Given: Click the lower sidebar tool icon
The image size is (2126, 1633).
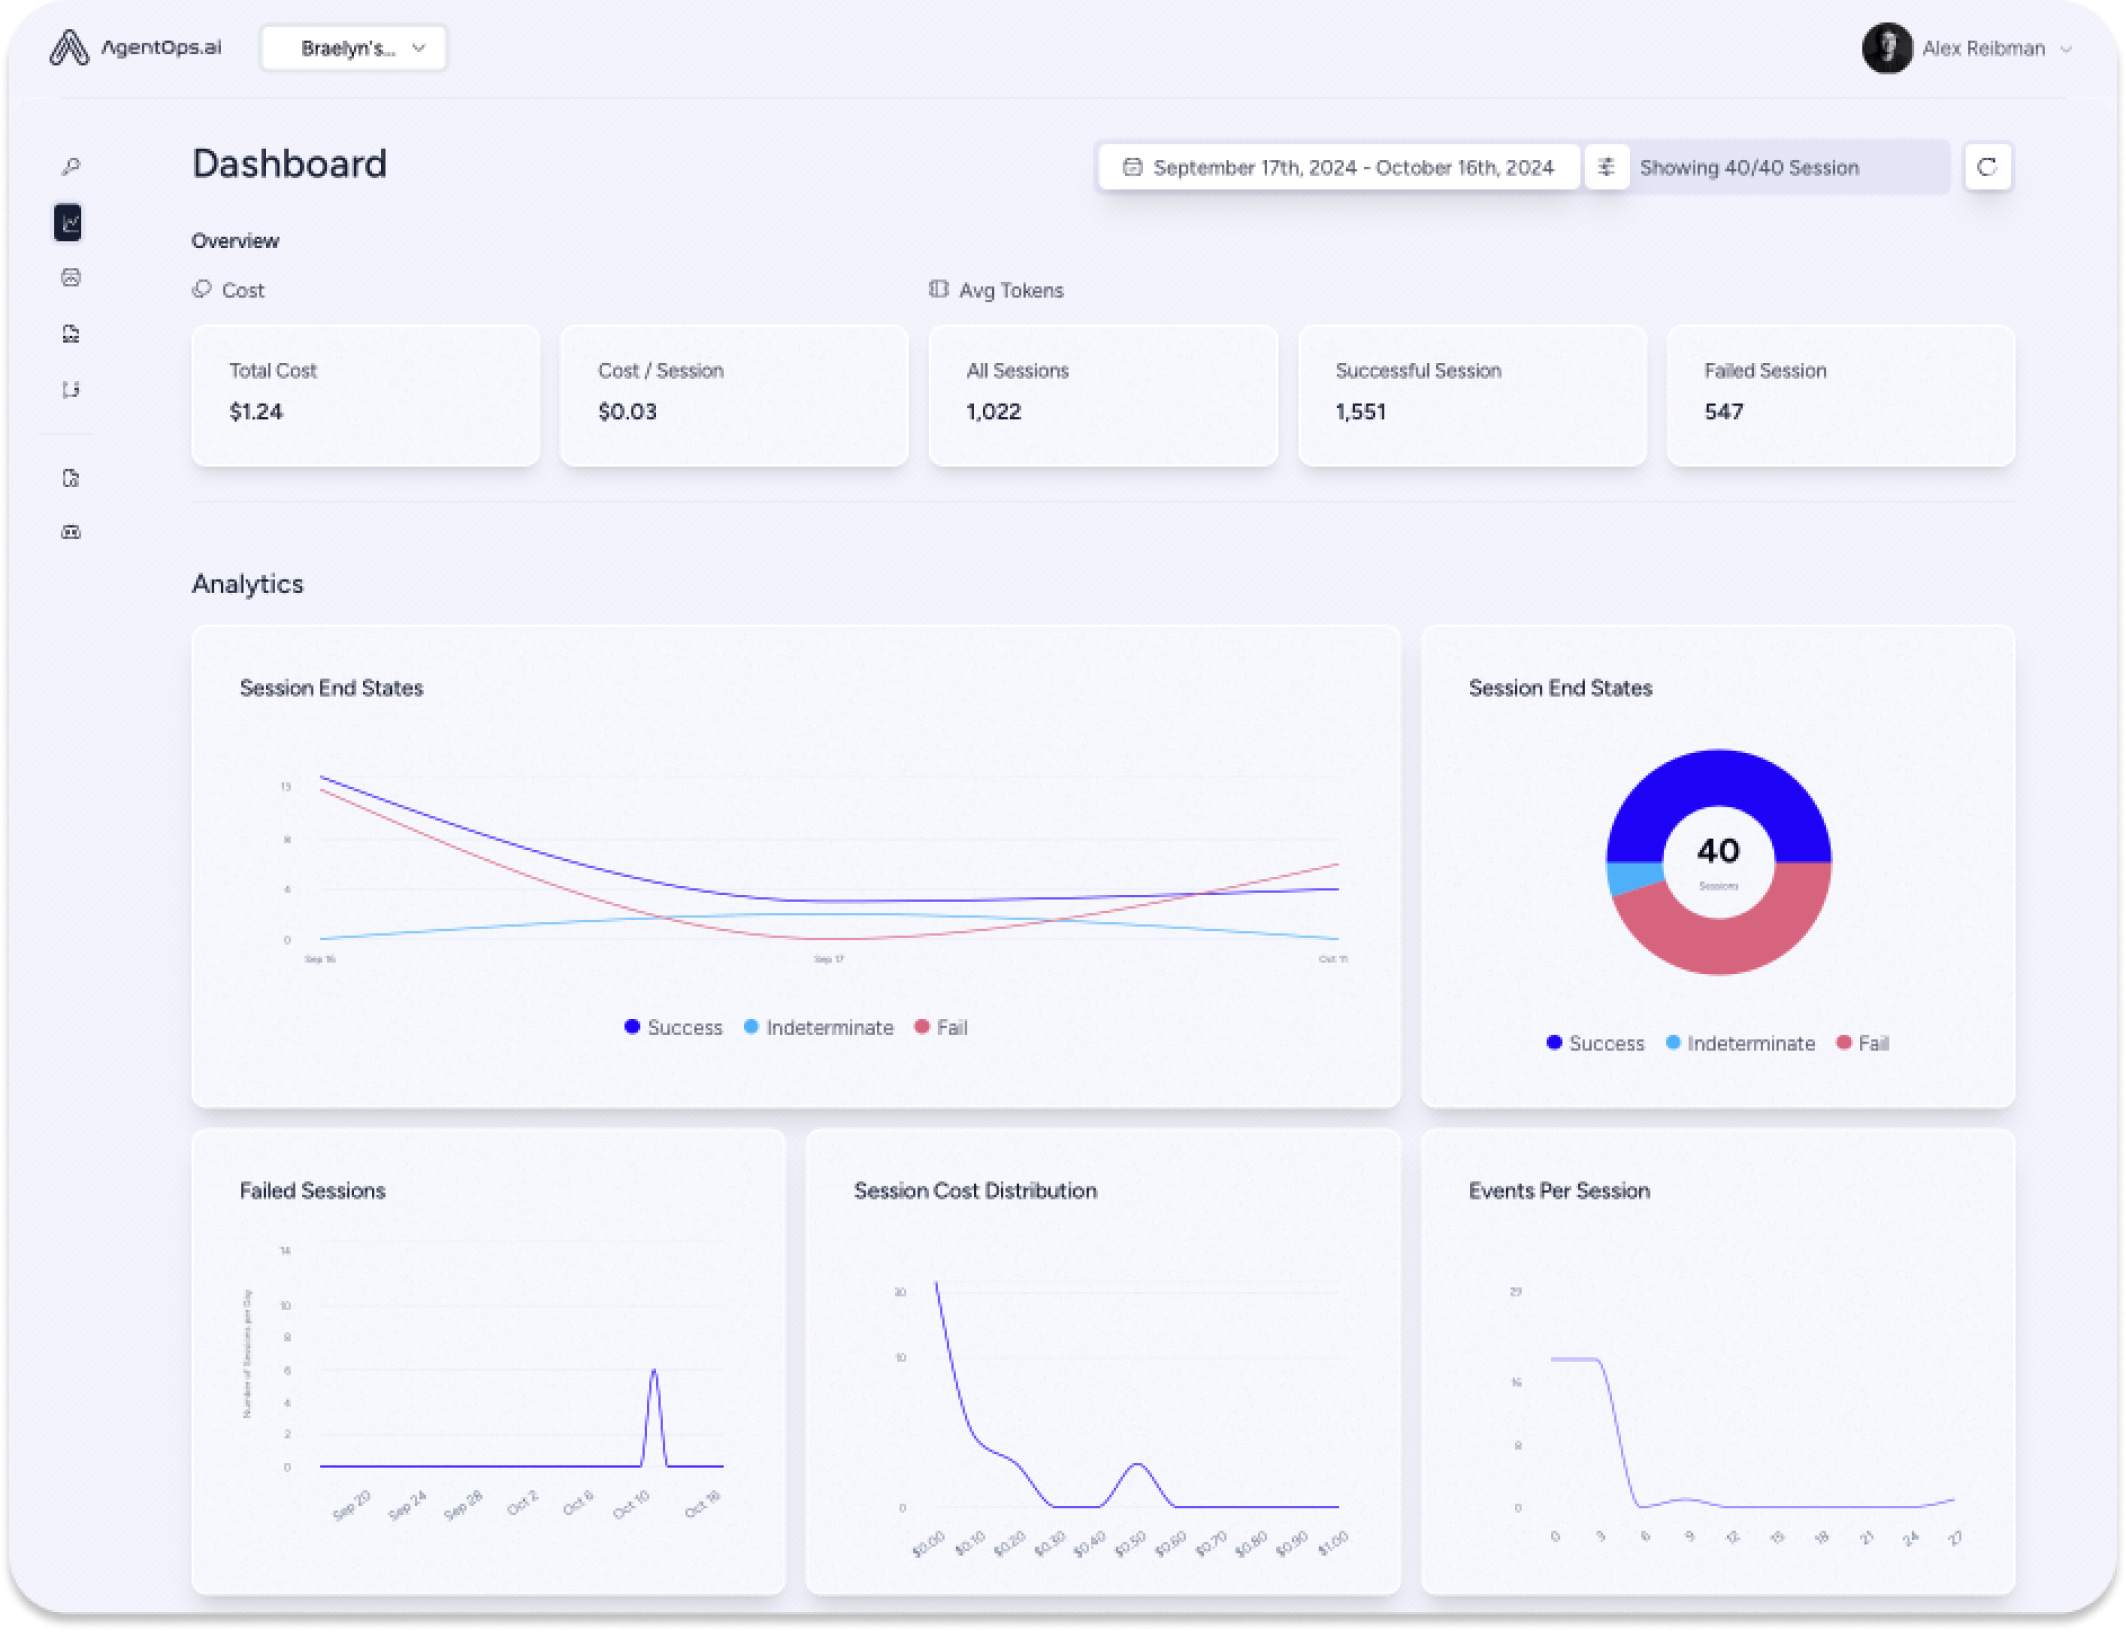Looking at the screenshot, I should coord(70,533).
